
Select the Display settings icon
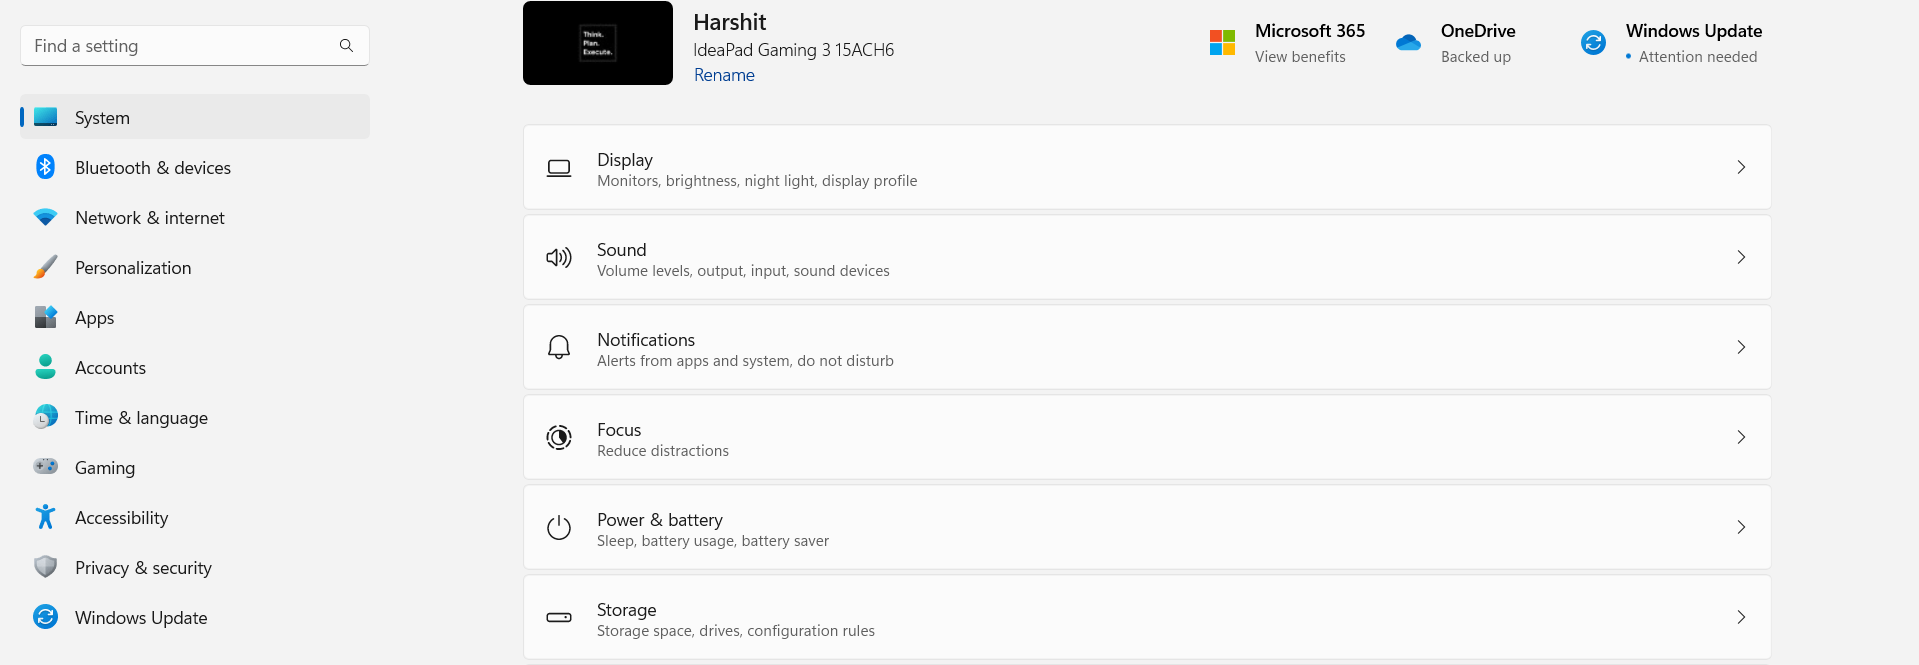click(559, 168)
